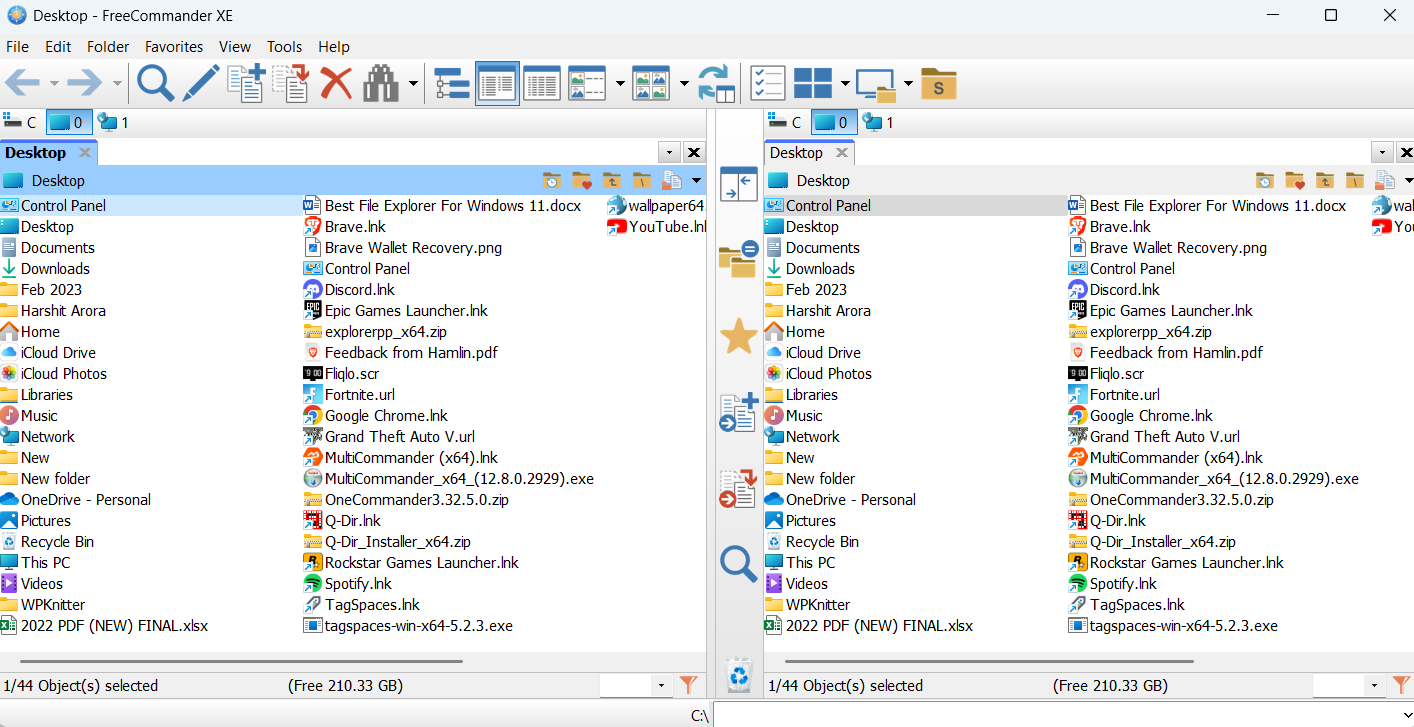The width and height of the screenshot is (1414, 727).
Task: Click the Paste files toolbar icon
Action: click(x=291, y=83)
